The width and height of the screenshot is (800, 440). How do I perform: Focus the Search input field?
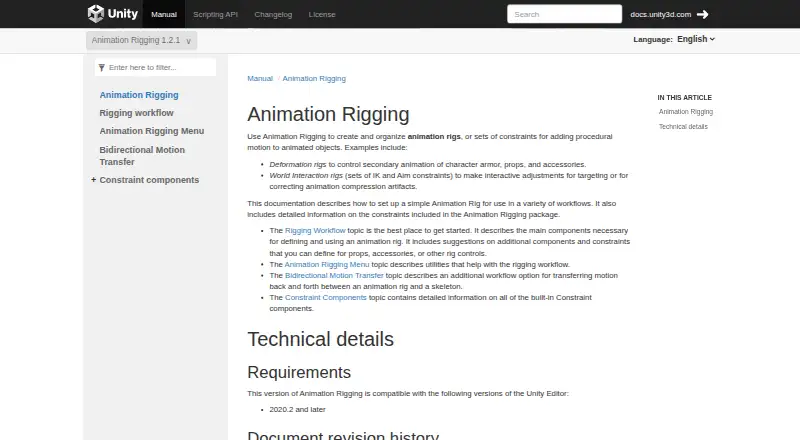point(564,14)
